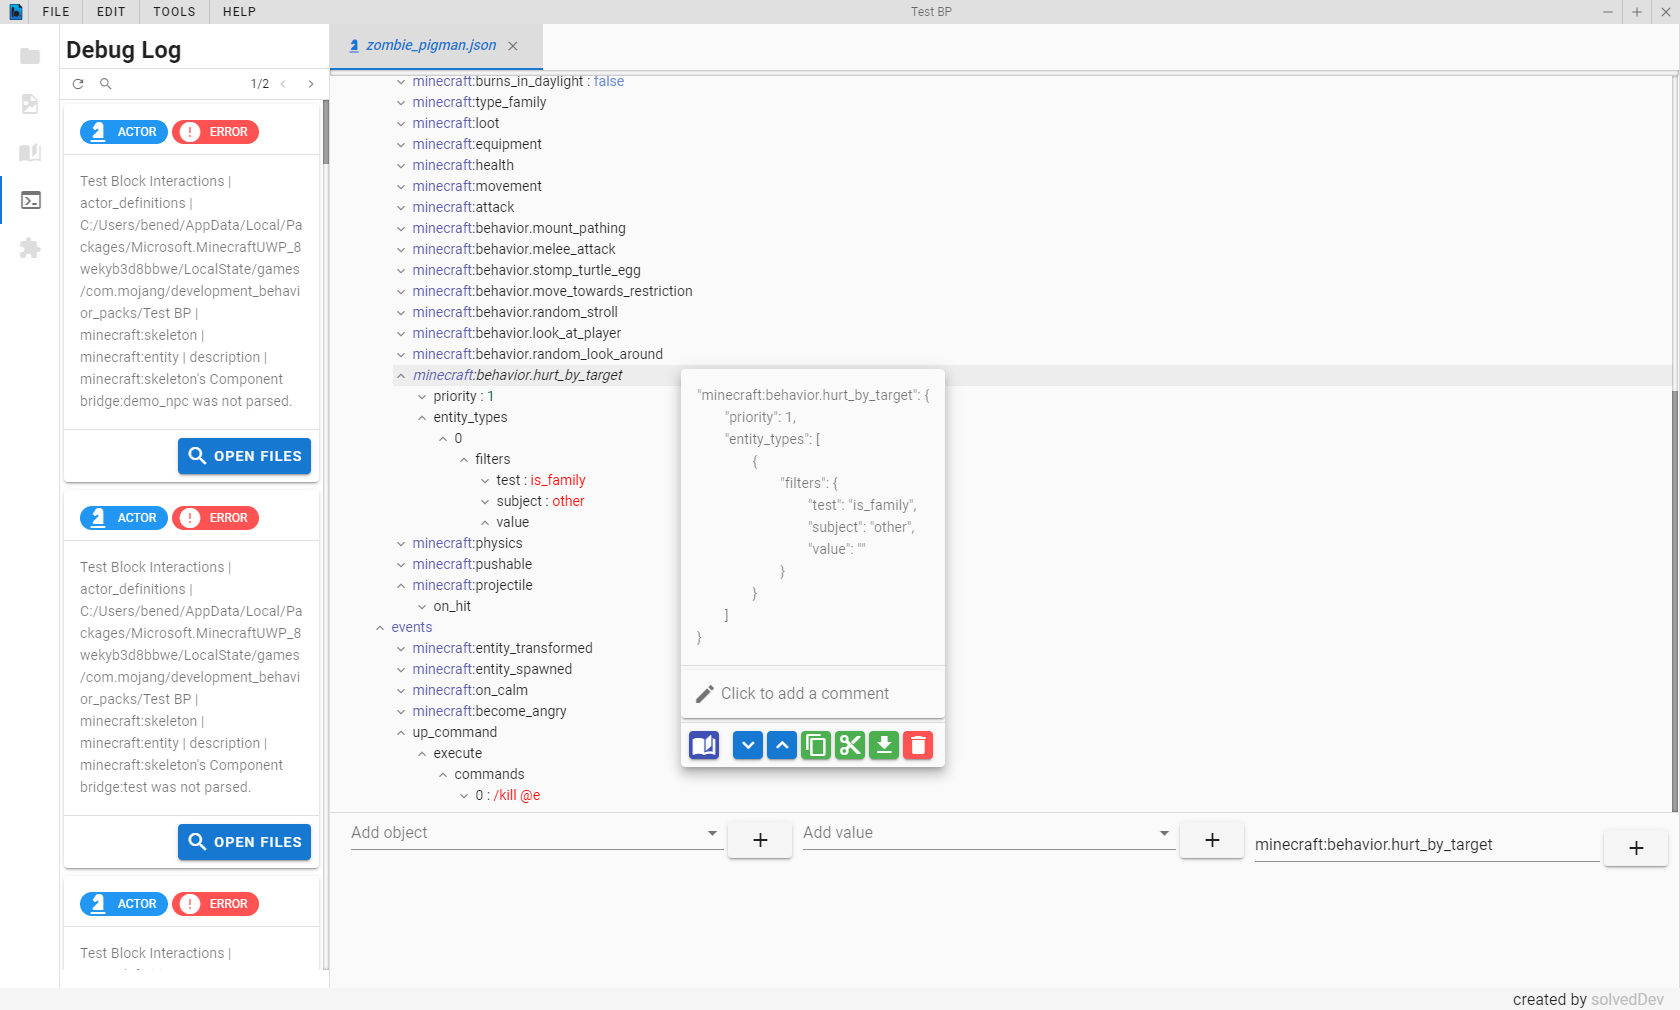Switch to the extensions panel

coord(30,249)
